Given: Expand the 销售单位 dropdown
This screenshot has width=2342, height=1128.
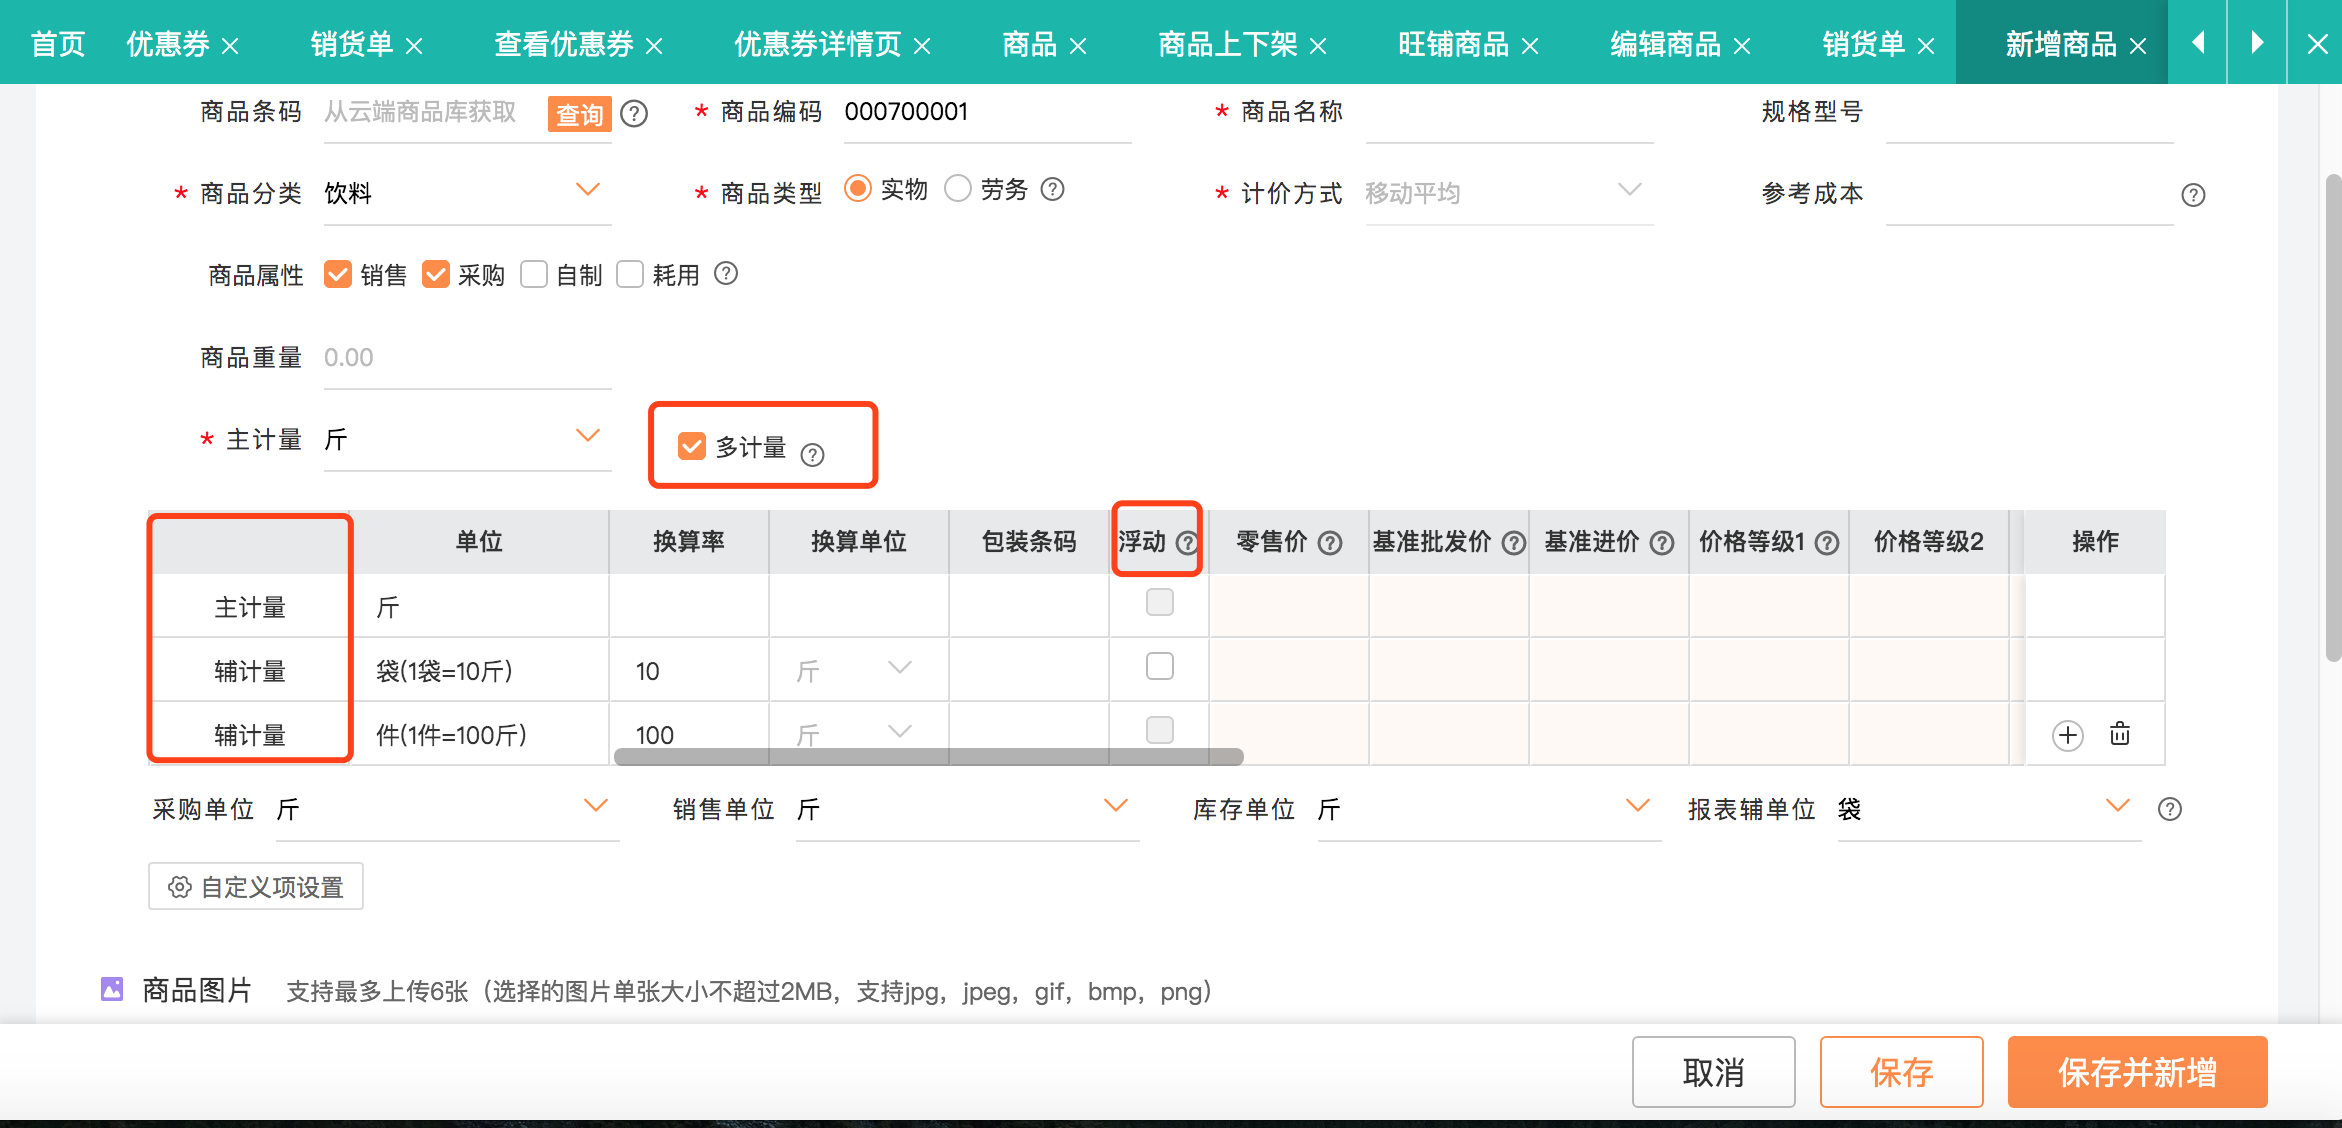Looking at the screenshot, I should [x=1120, y=810].
